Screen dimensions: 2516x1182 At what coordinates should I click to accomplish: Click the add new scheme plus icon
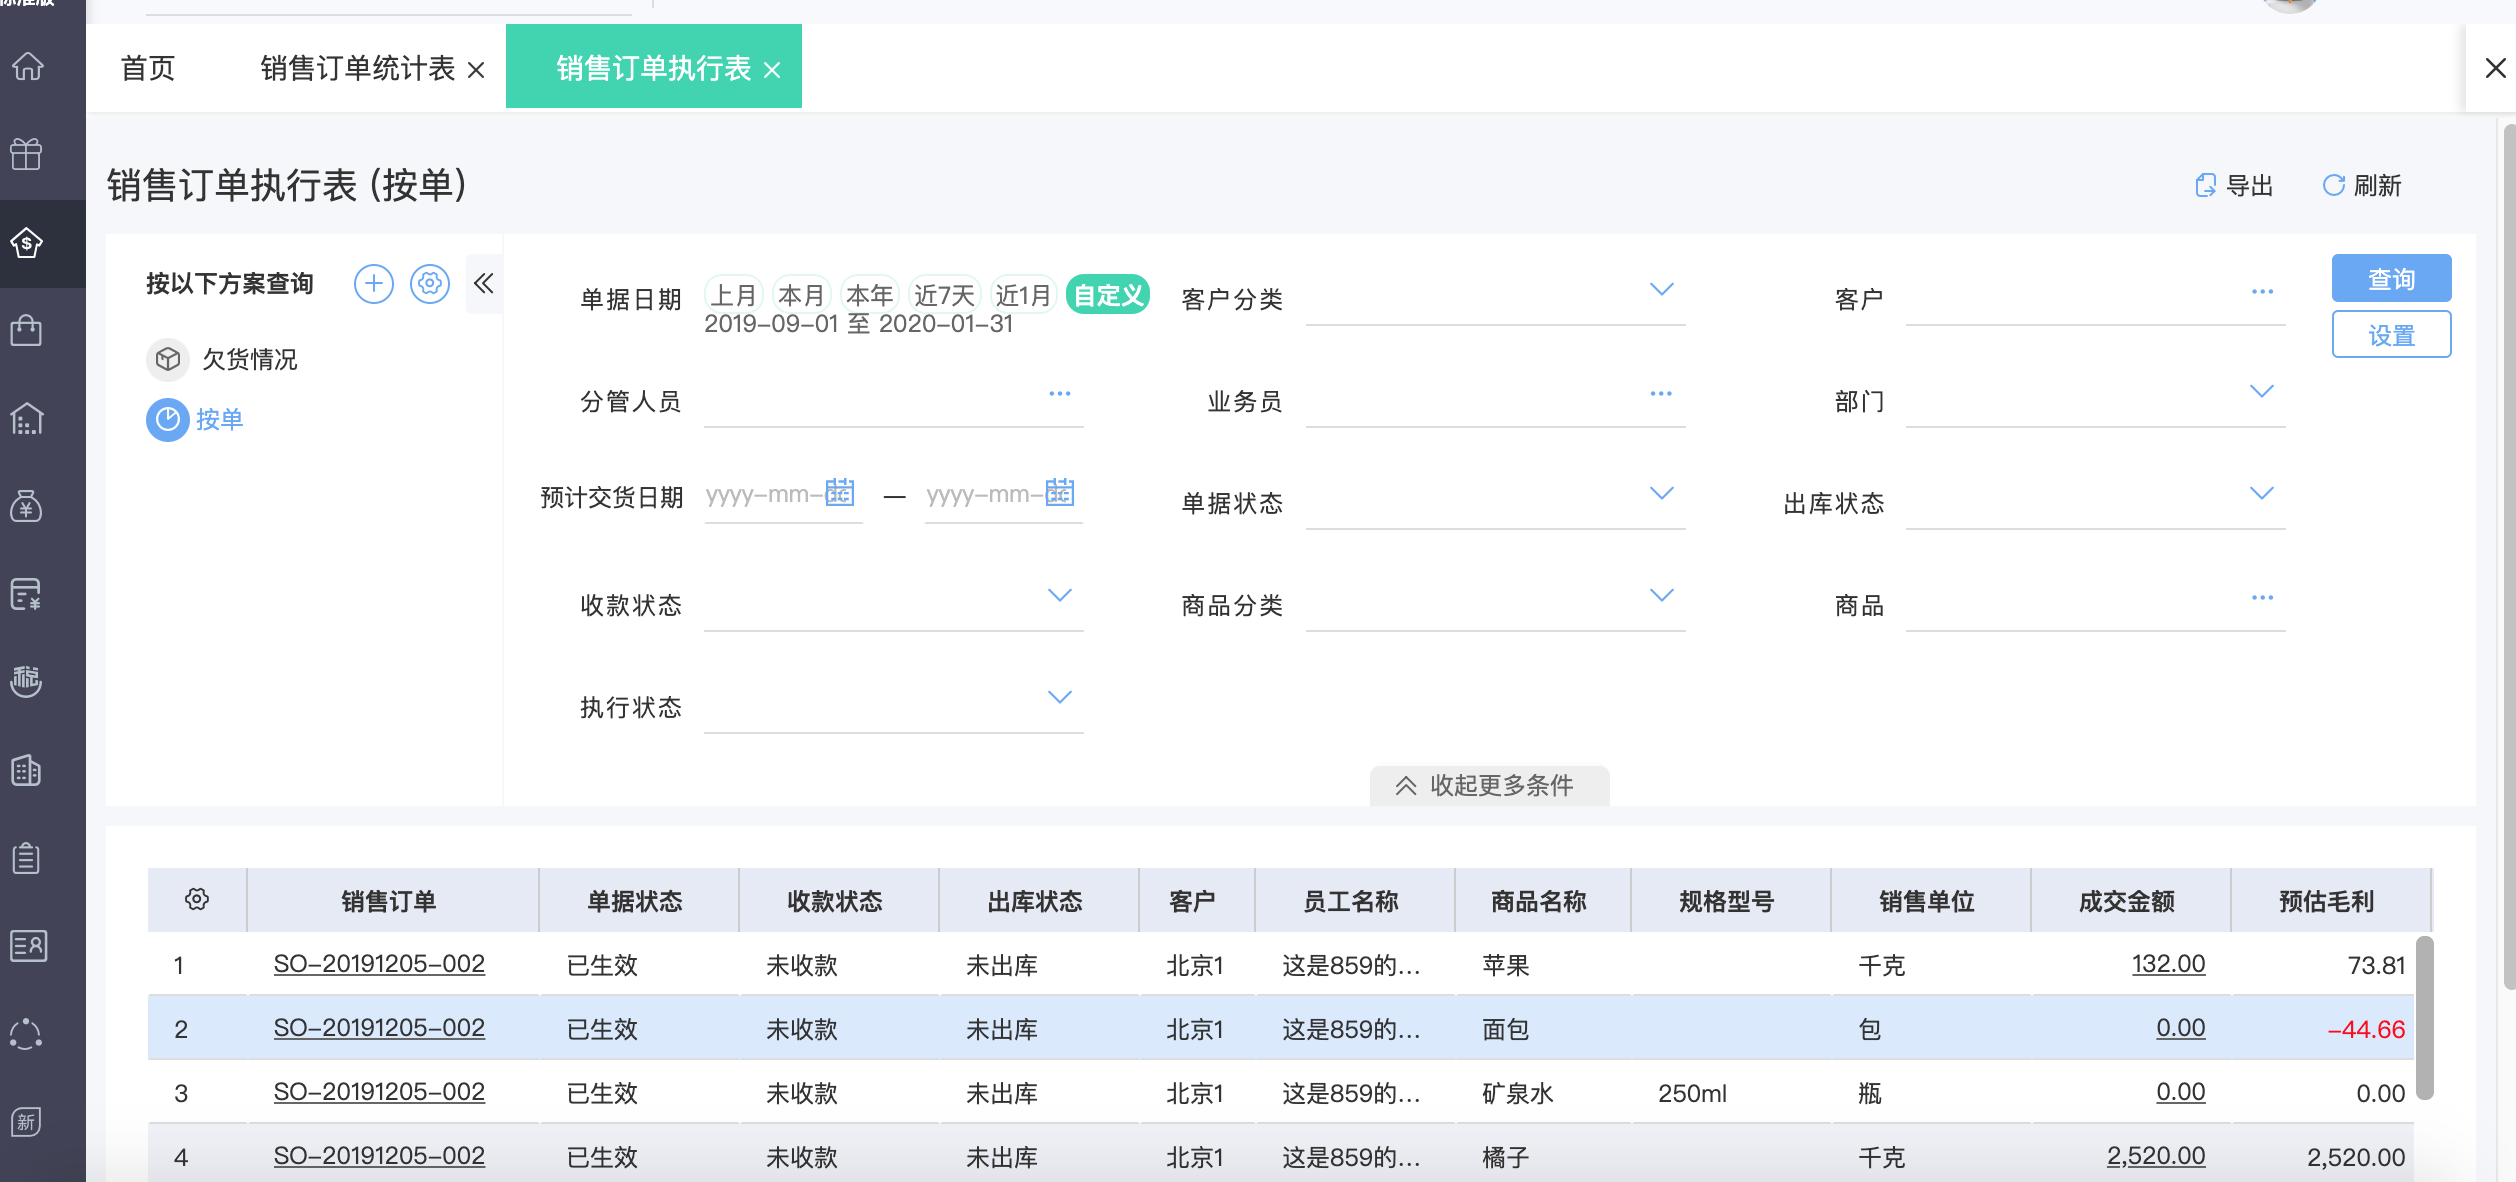pos(372,284)
